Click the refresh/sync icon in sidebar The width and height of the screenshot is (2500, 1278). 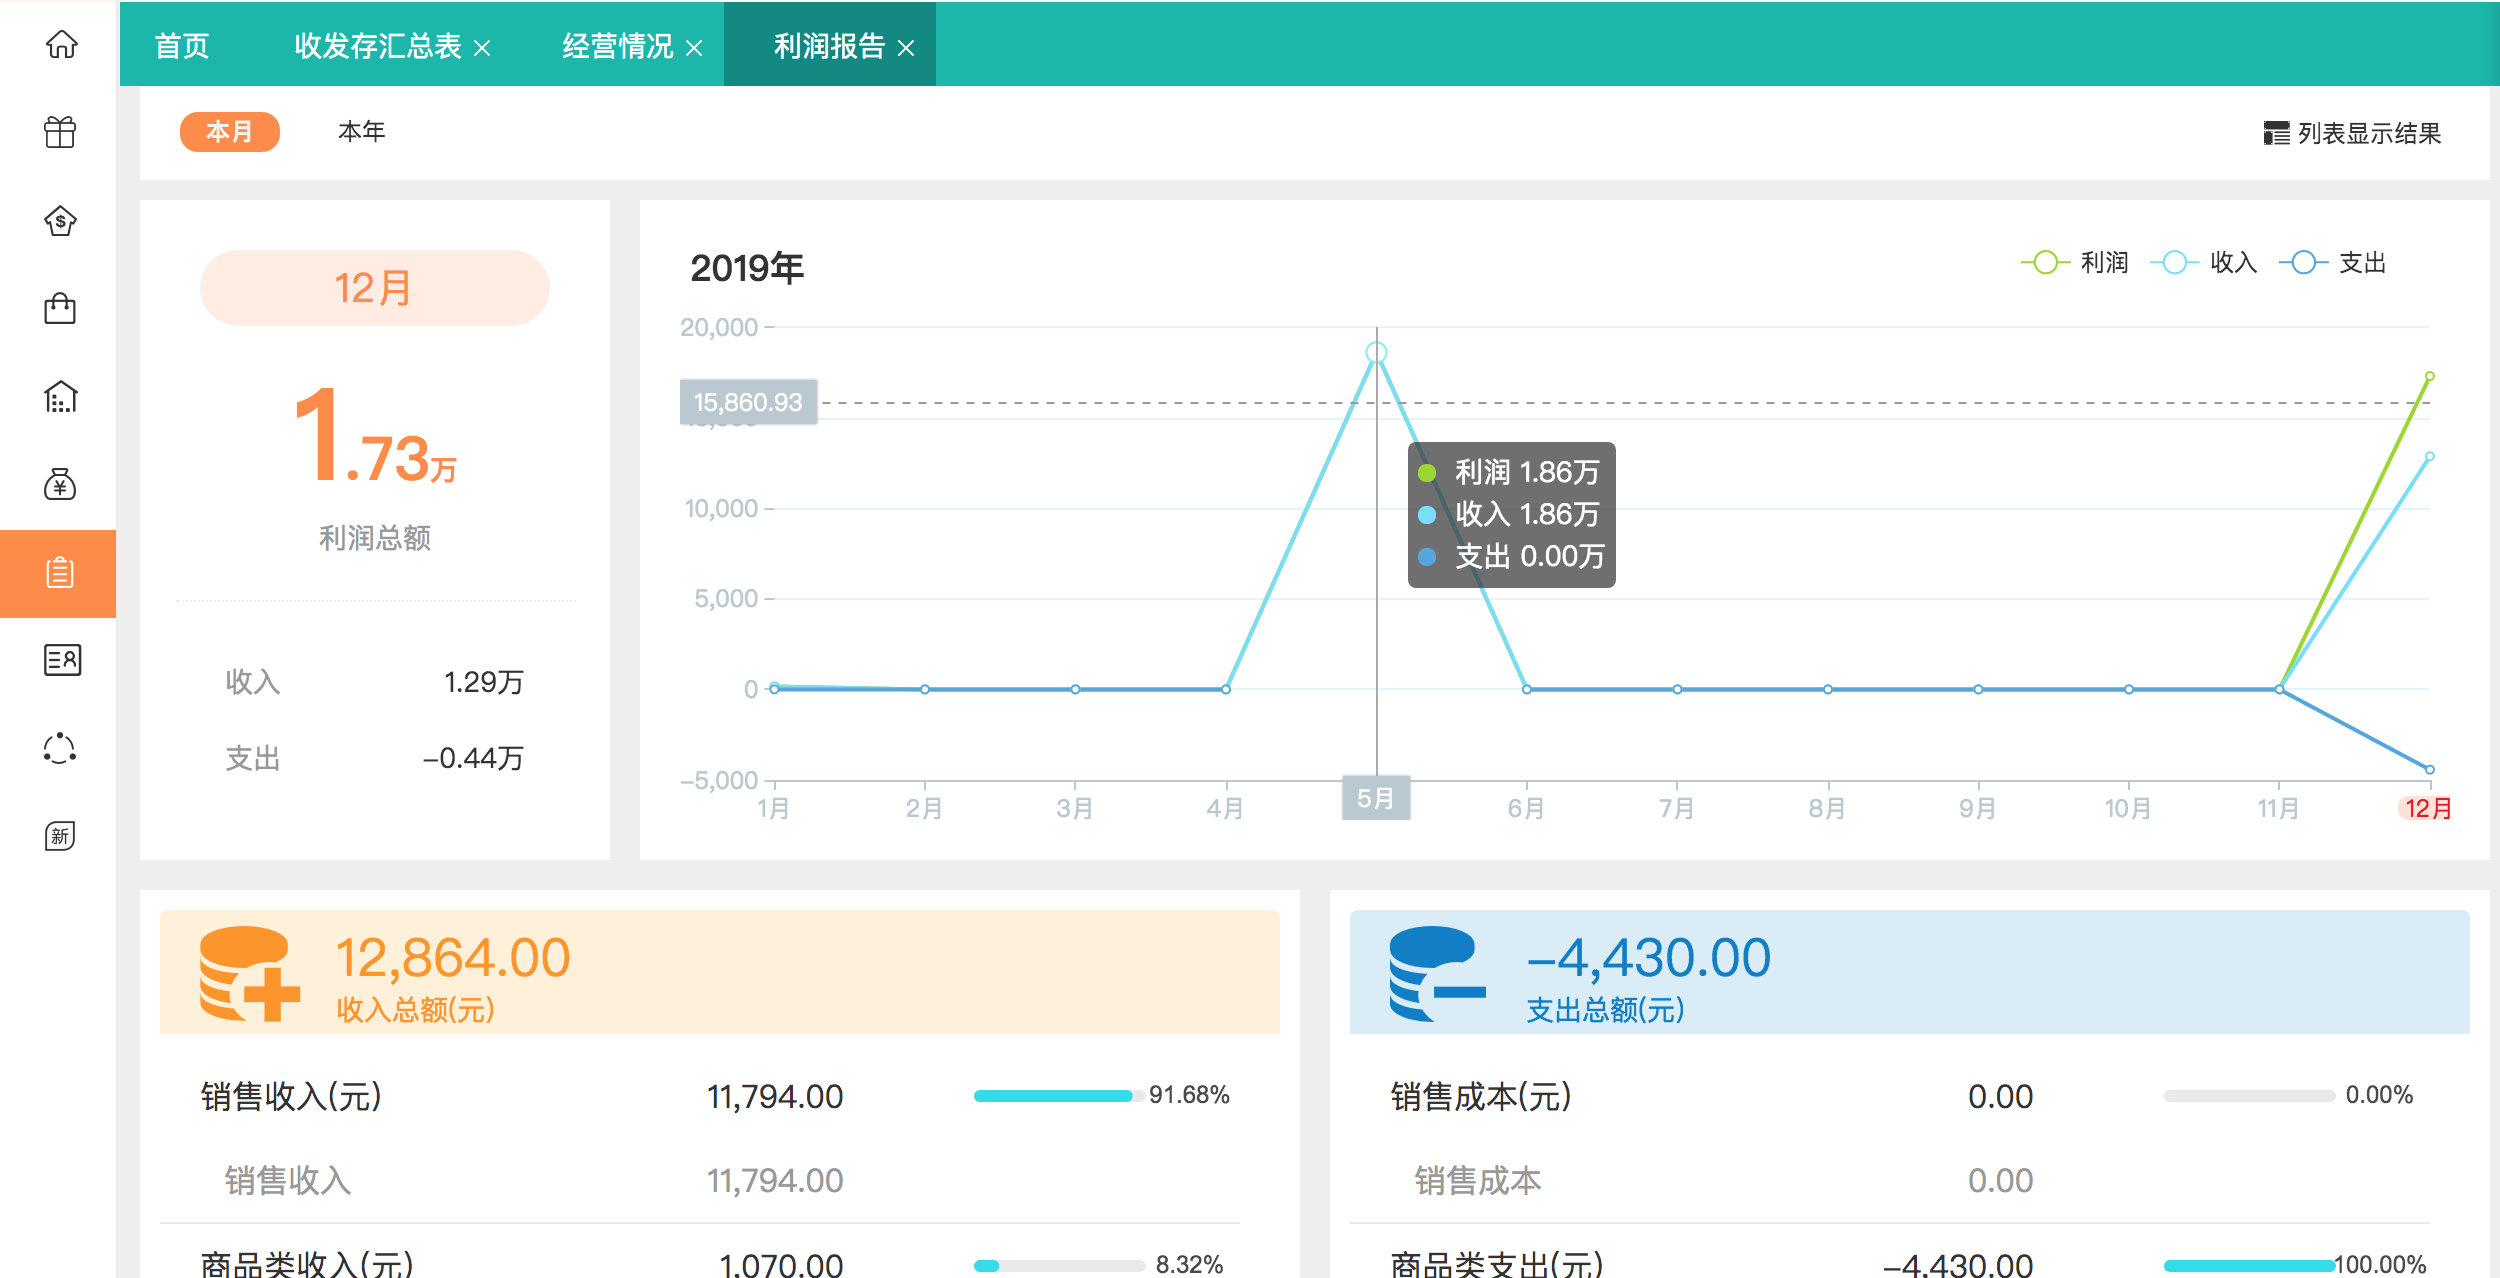coord(62,748)
